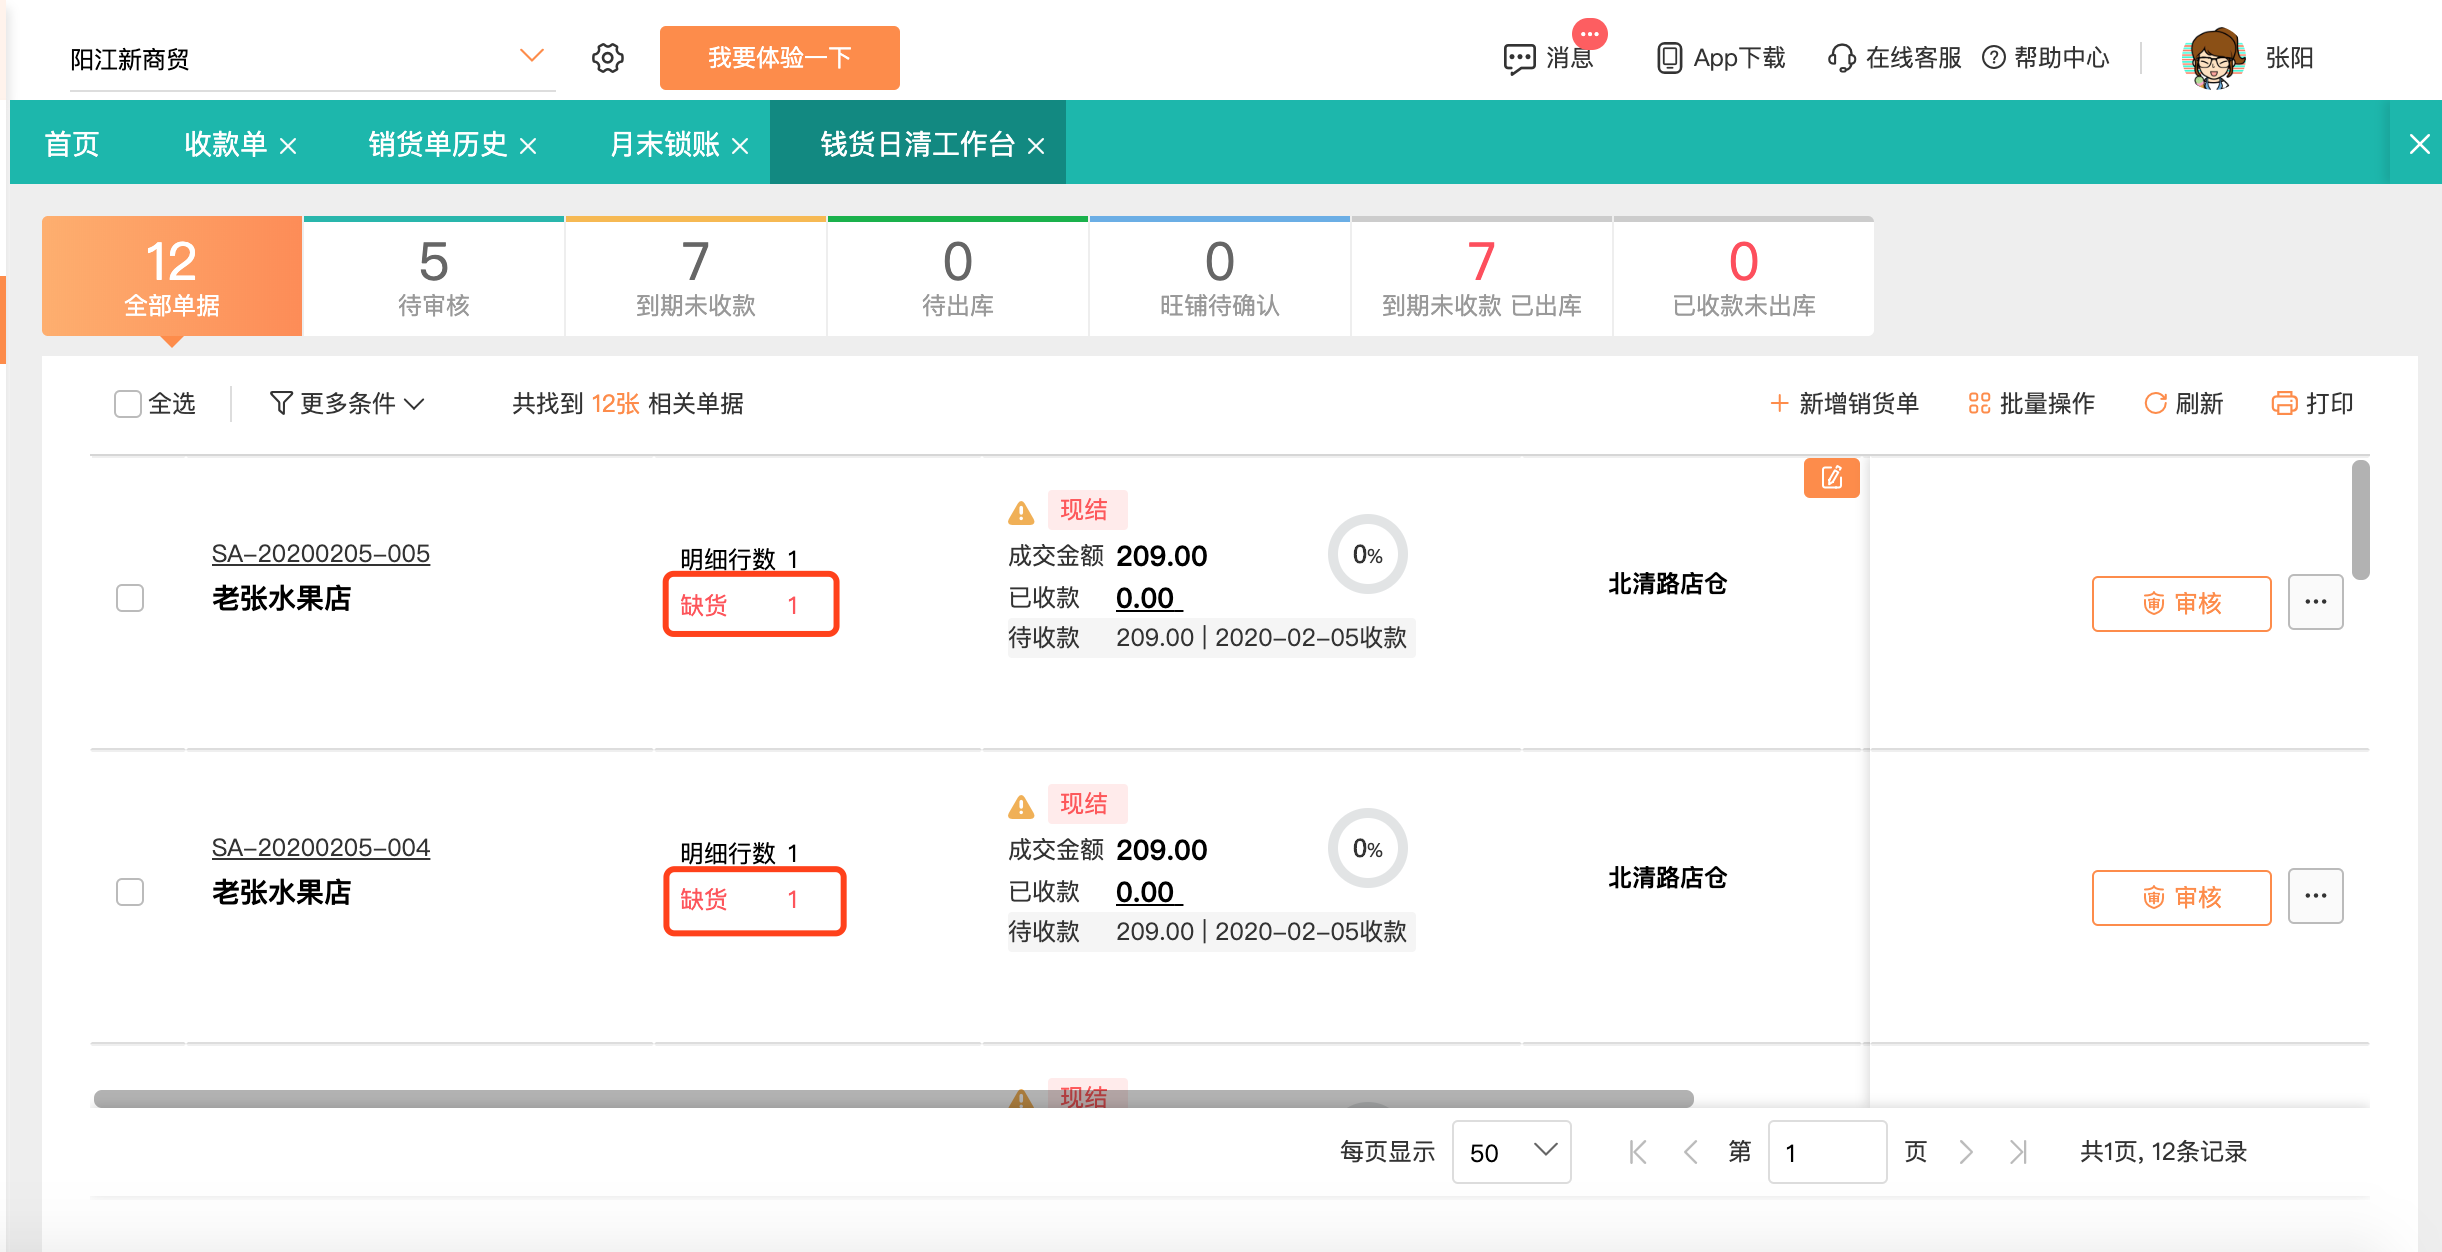
Task: Click ellipsis menu on SA-20200205-004
Action: 2318,894
